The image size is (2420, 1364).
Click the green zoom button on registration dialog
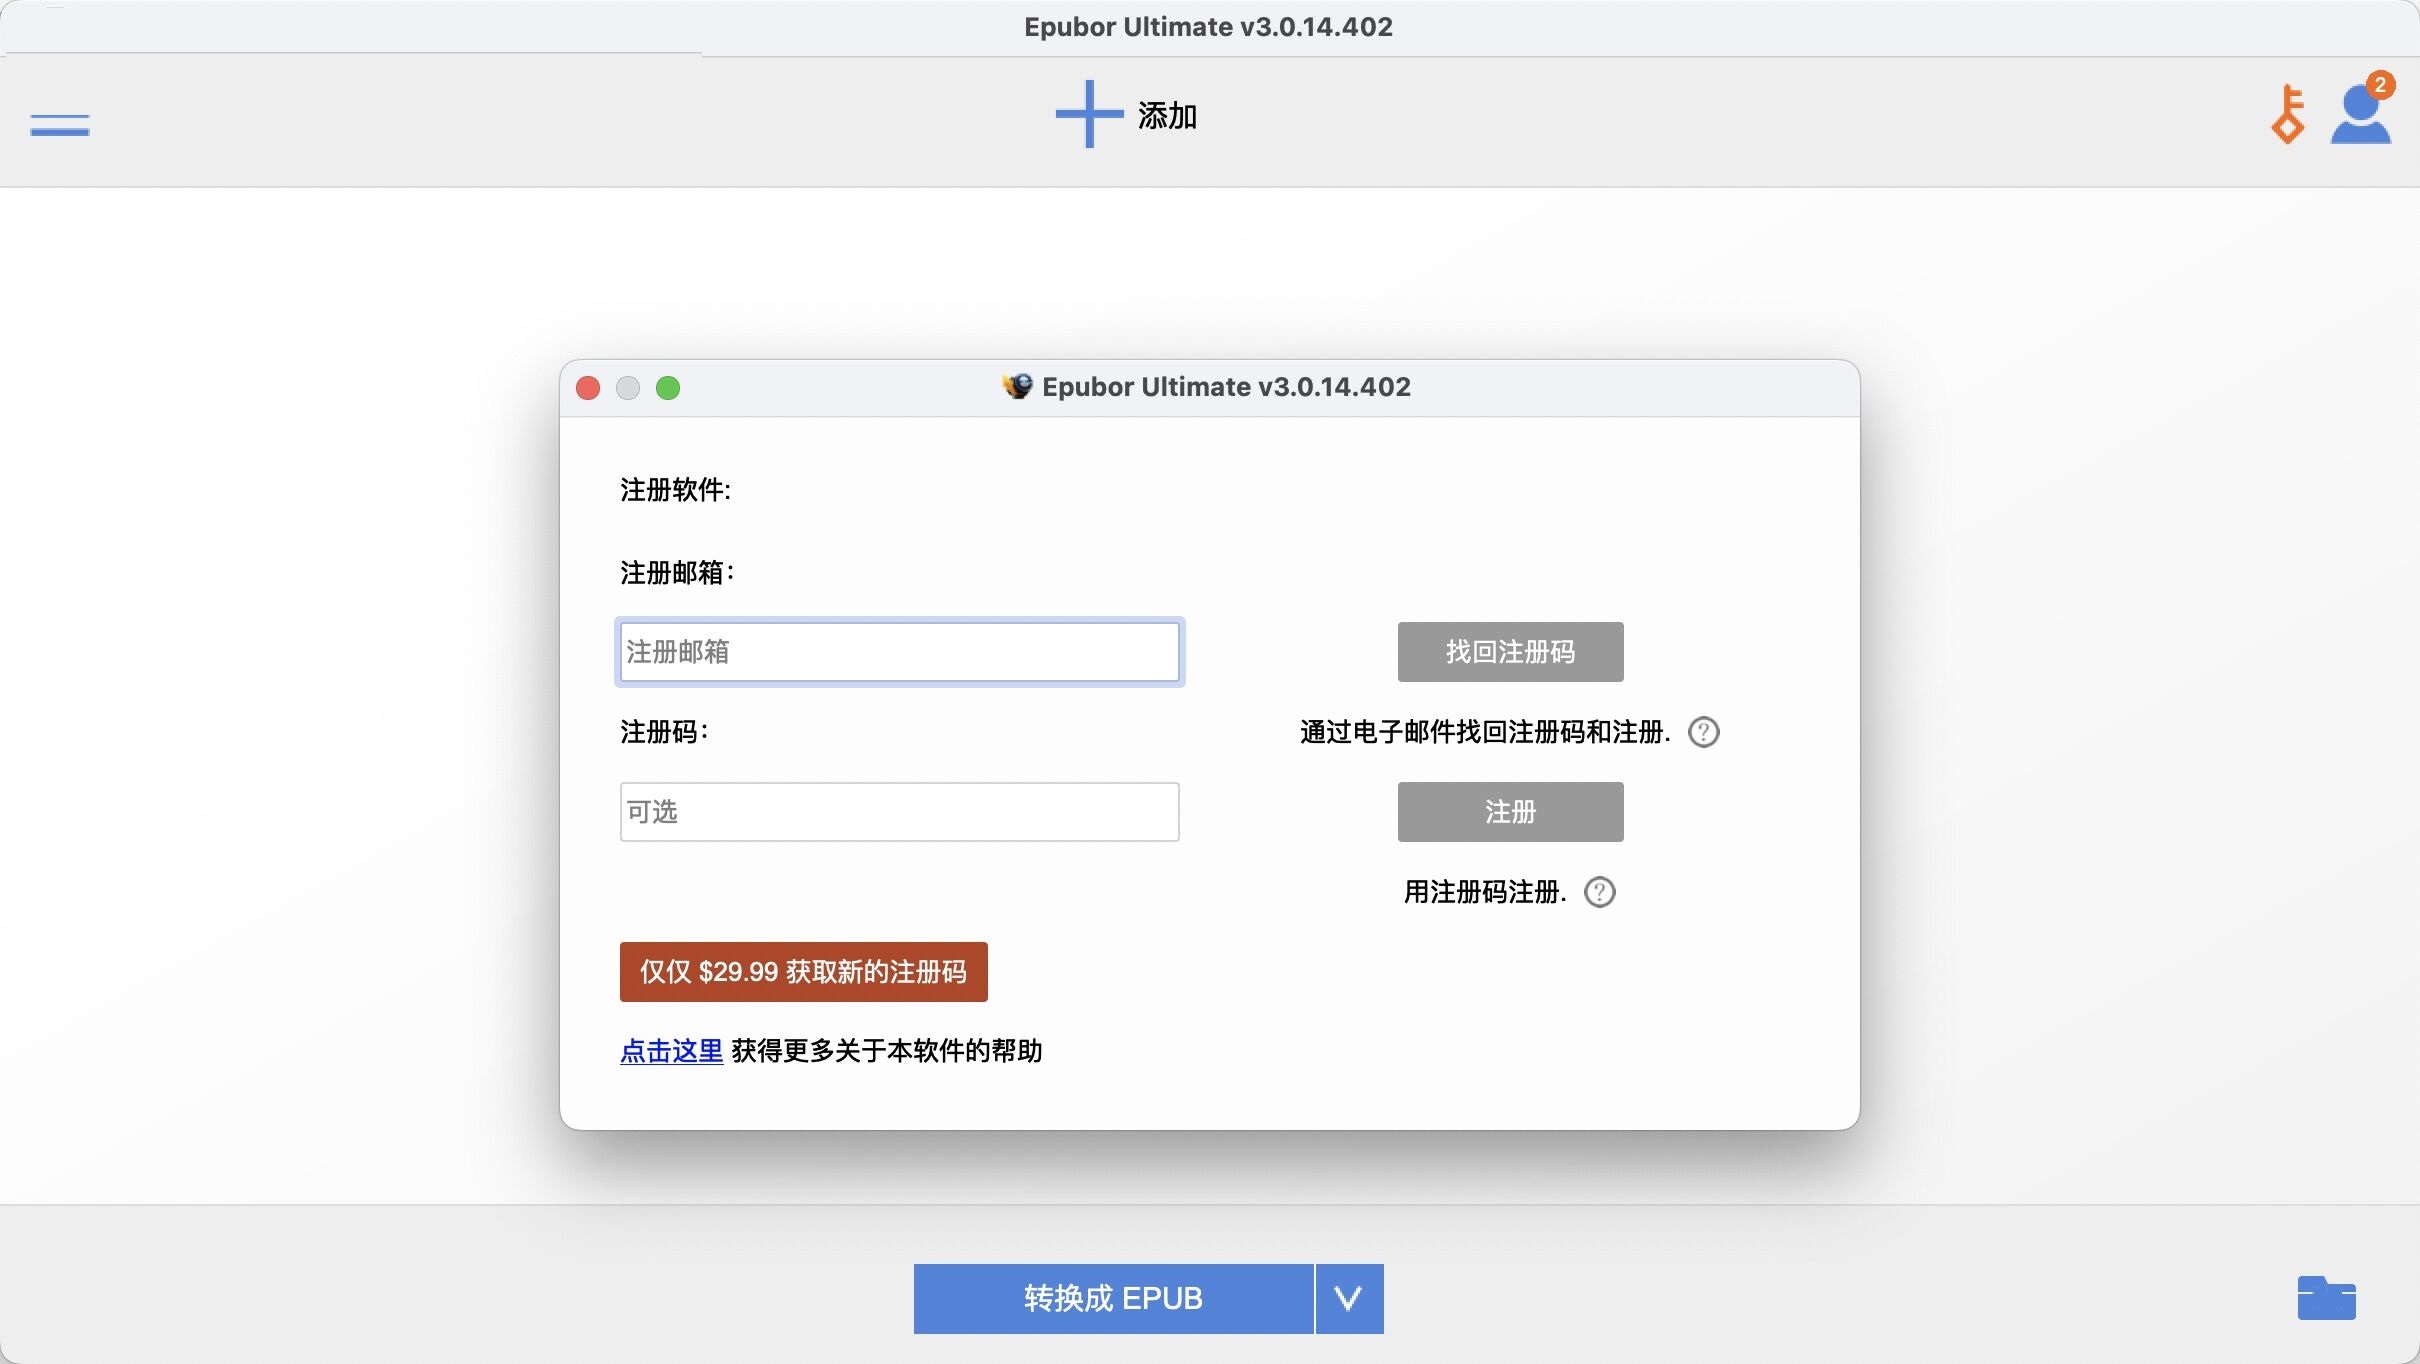coord(668,387)
